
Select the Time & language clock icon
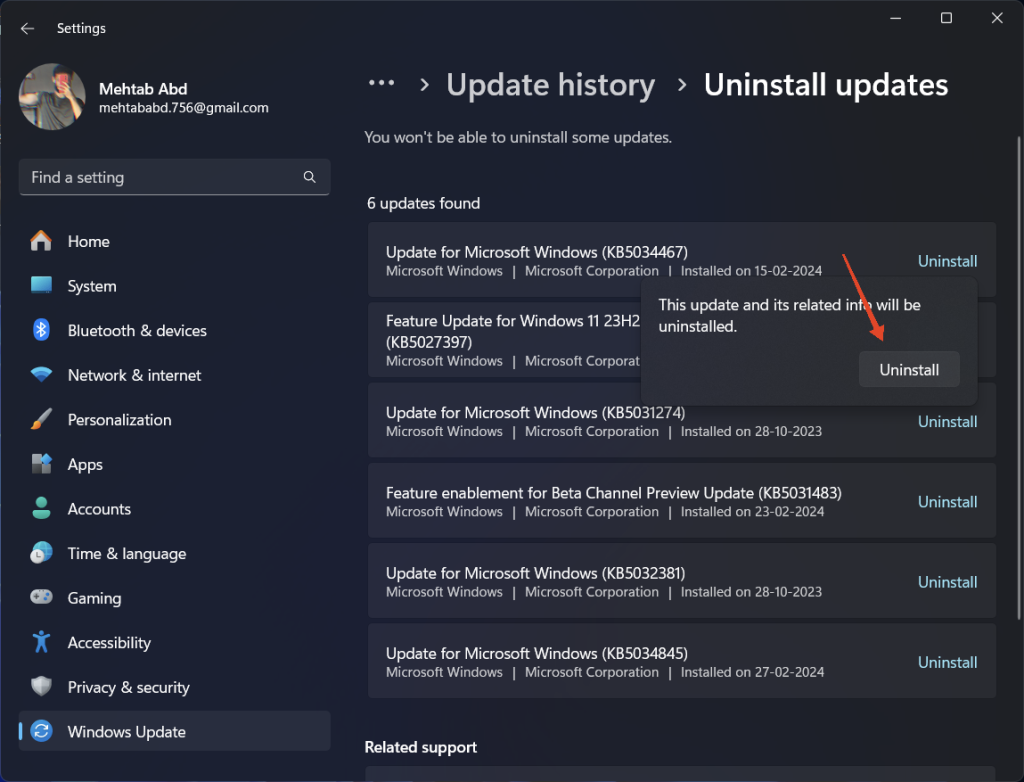coord(41,553)
